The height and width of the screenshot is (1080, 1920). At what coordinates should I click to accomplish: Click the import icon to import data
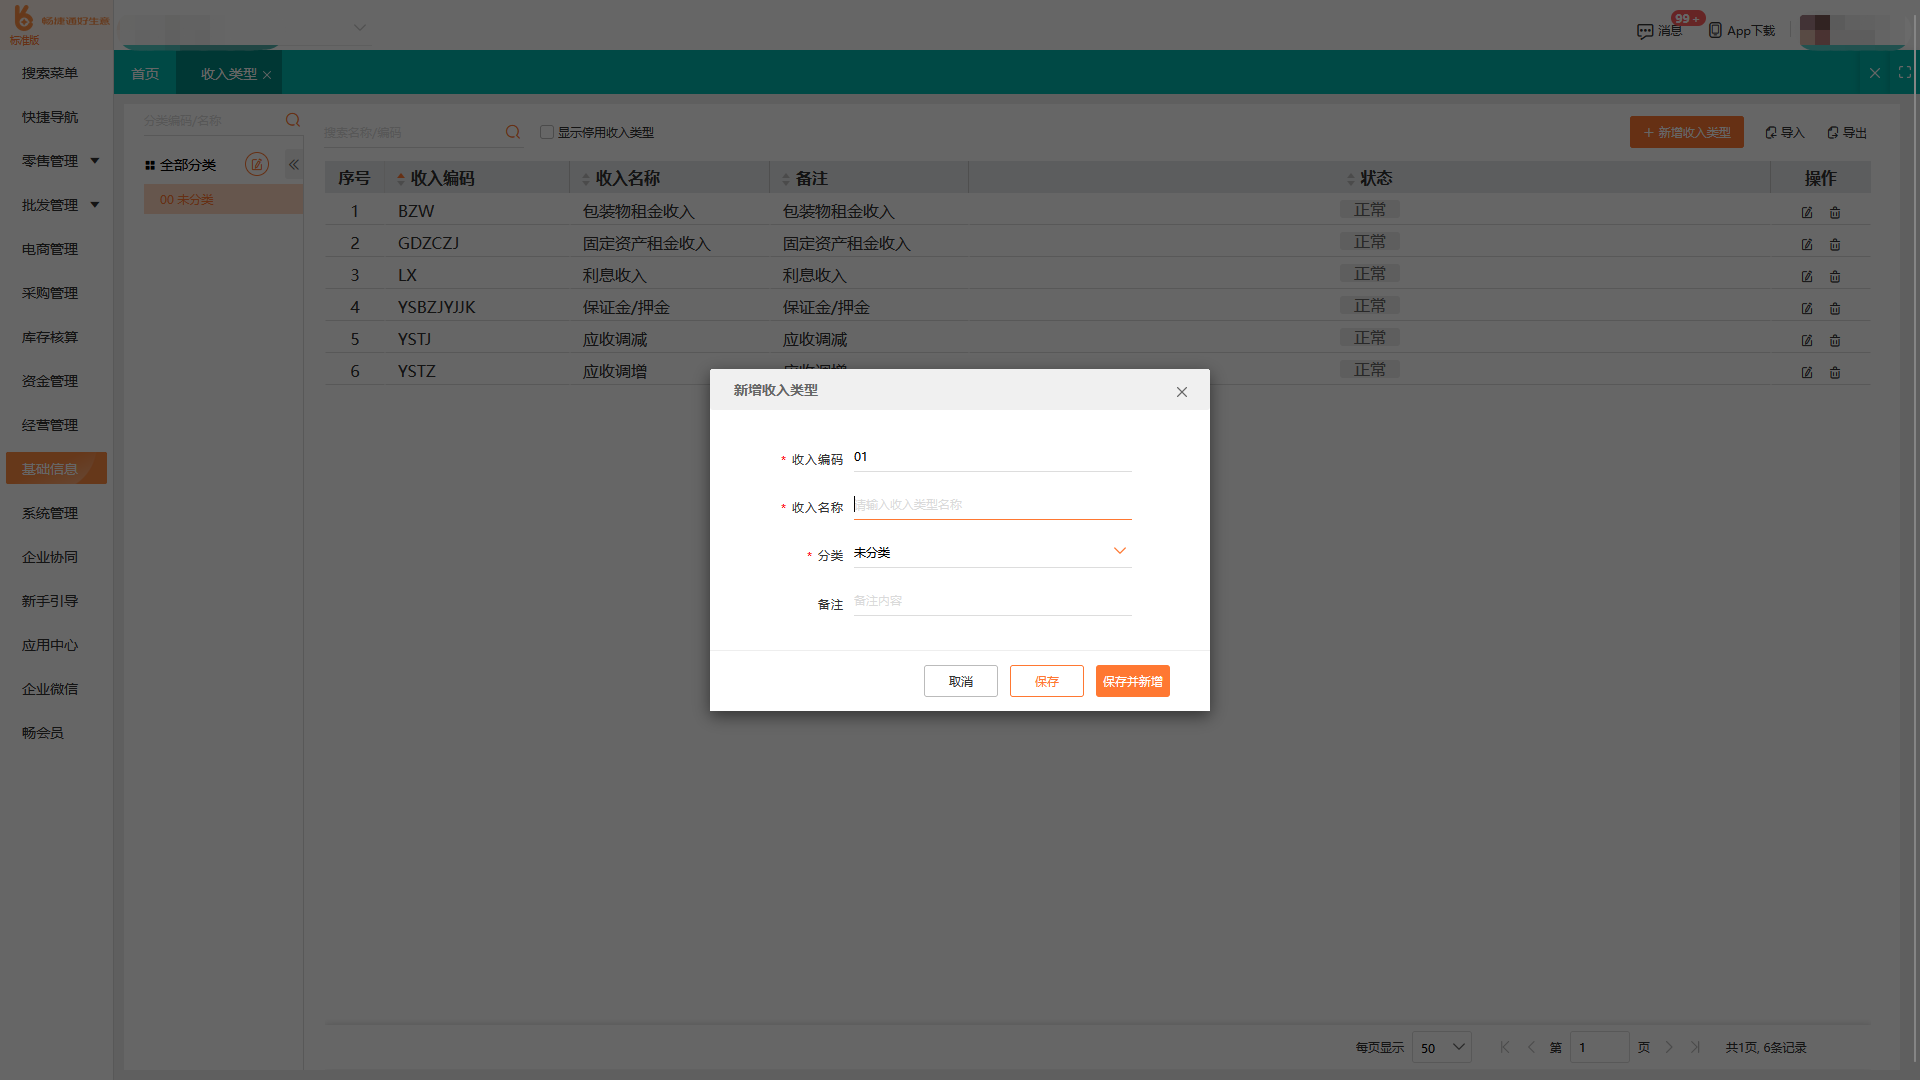(x=1783, y=132)
